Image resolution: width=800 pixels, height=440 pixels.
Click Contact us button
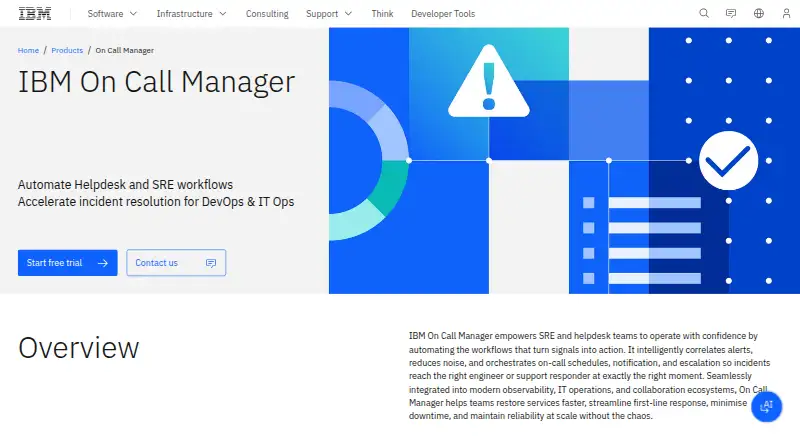176,262
